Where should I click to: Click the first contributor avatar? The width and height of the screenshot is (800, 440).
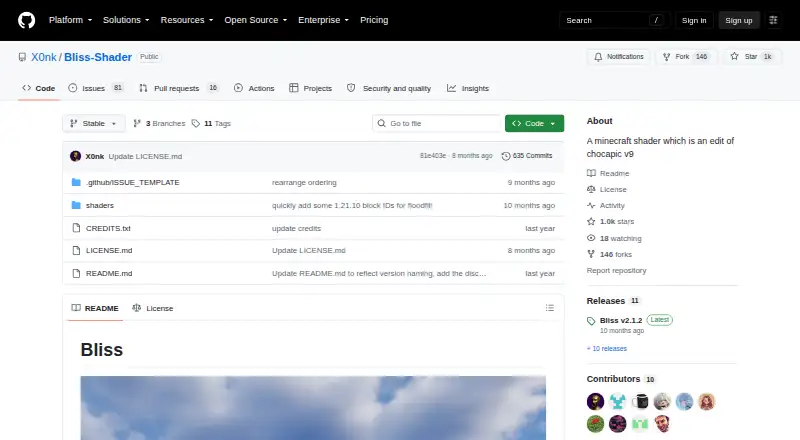(595, 402)
